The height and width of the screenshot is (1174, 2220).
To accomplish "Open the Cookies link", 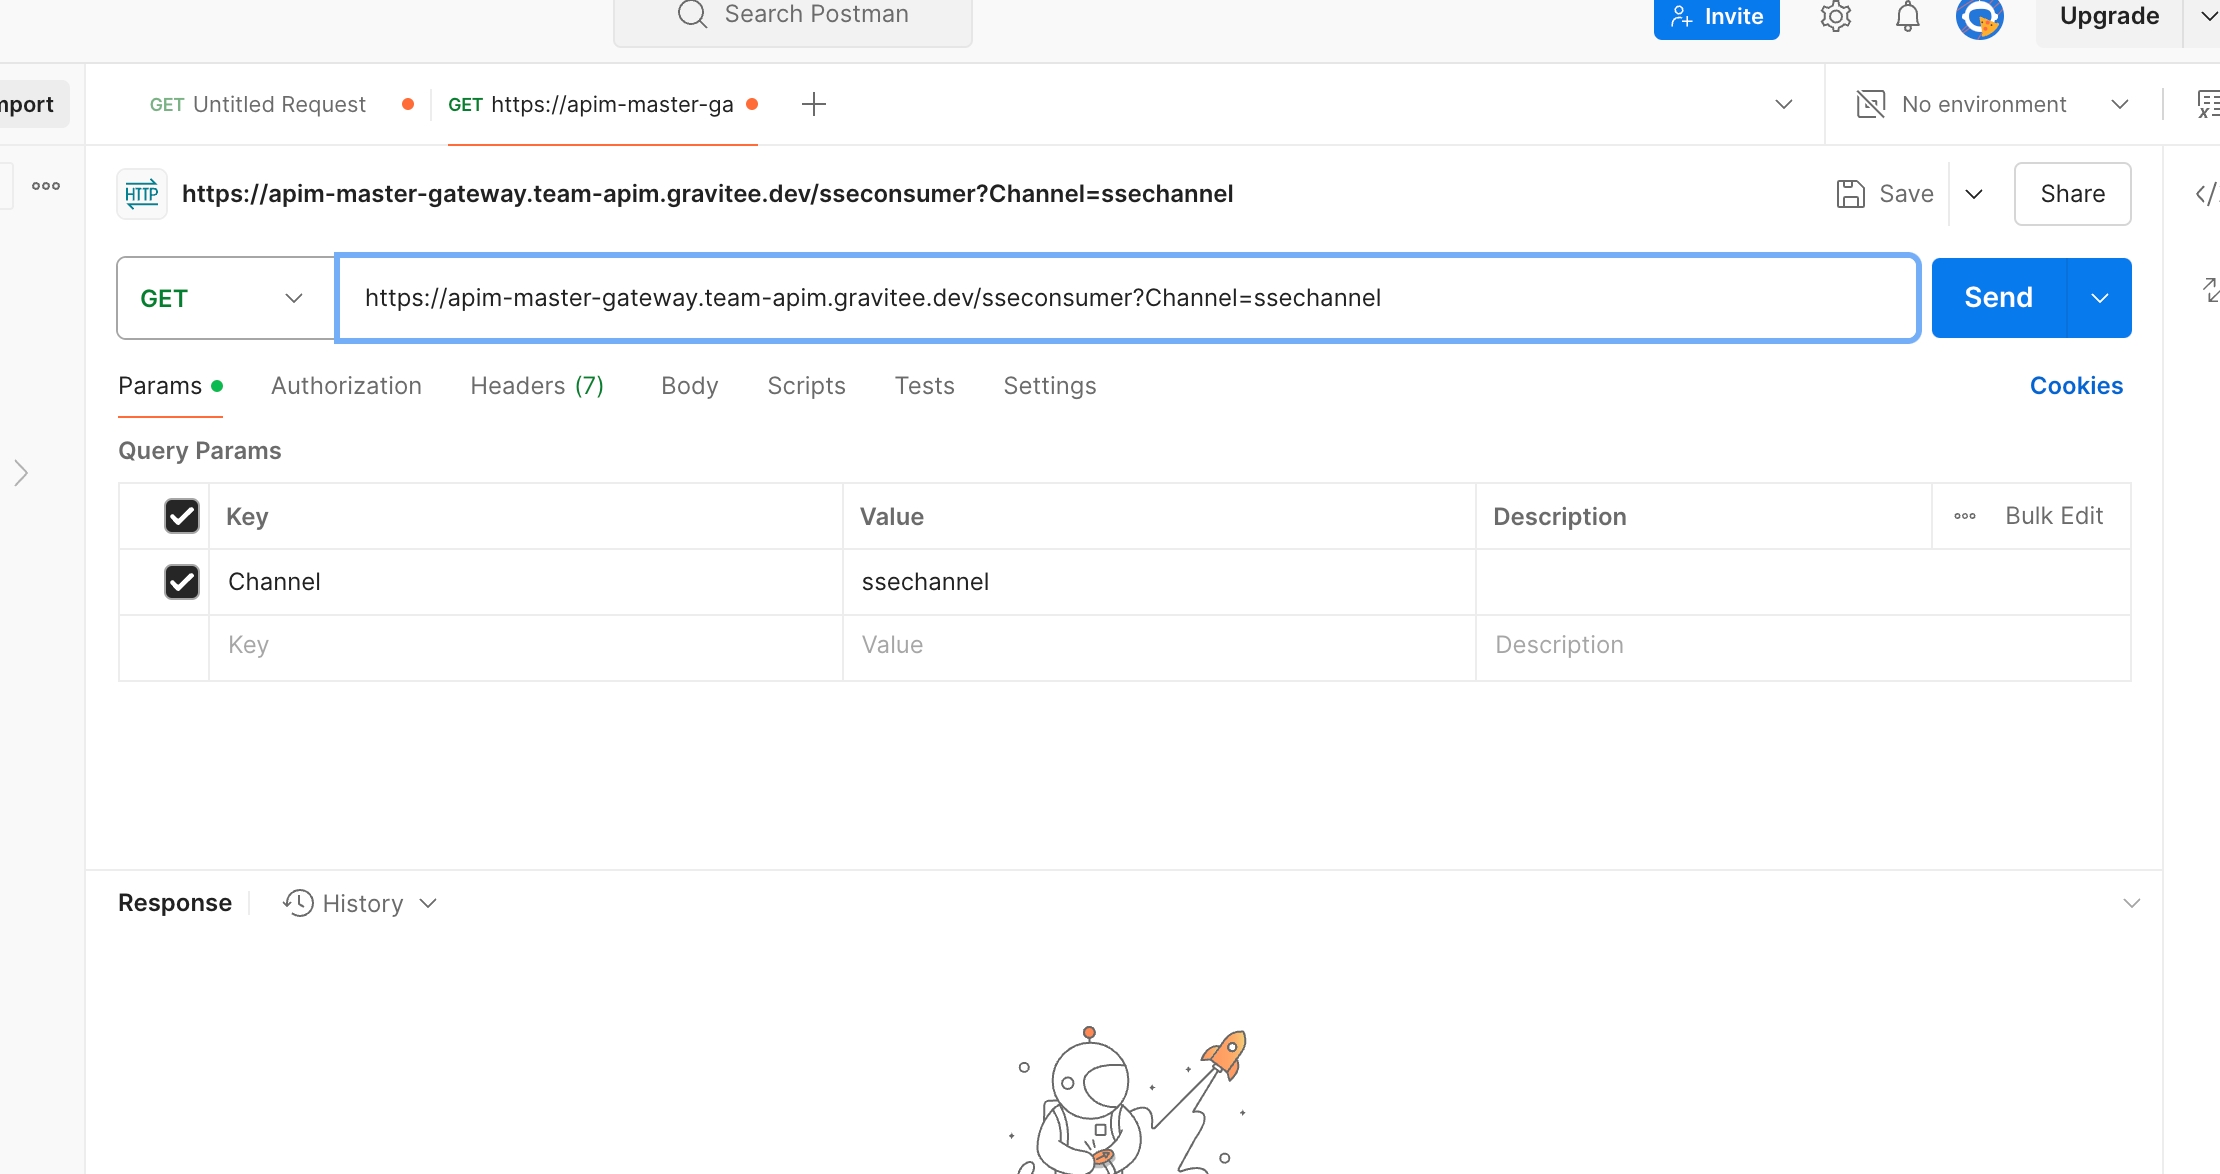I will coord(2076,386).
